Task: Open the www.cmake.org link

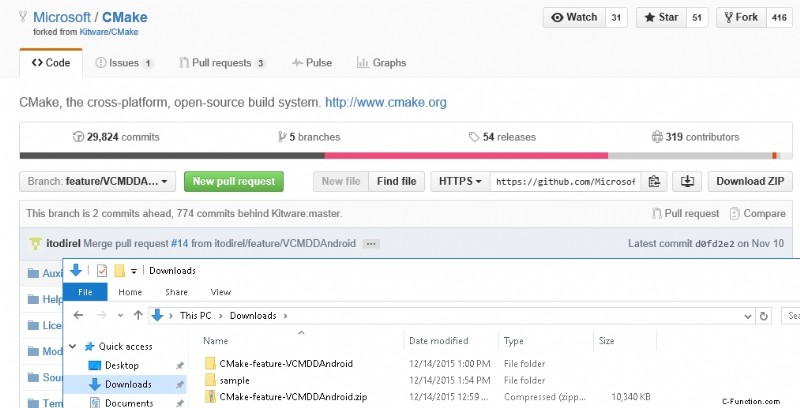Action: pos(385,102)
